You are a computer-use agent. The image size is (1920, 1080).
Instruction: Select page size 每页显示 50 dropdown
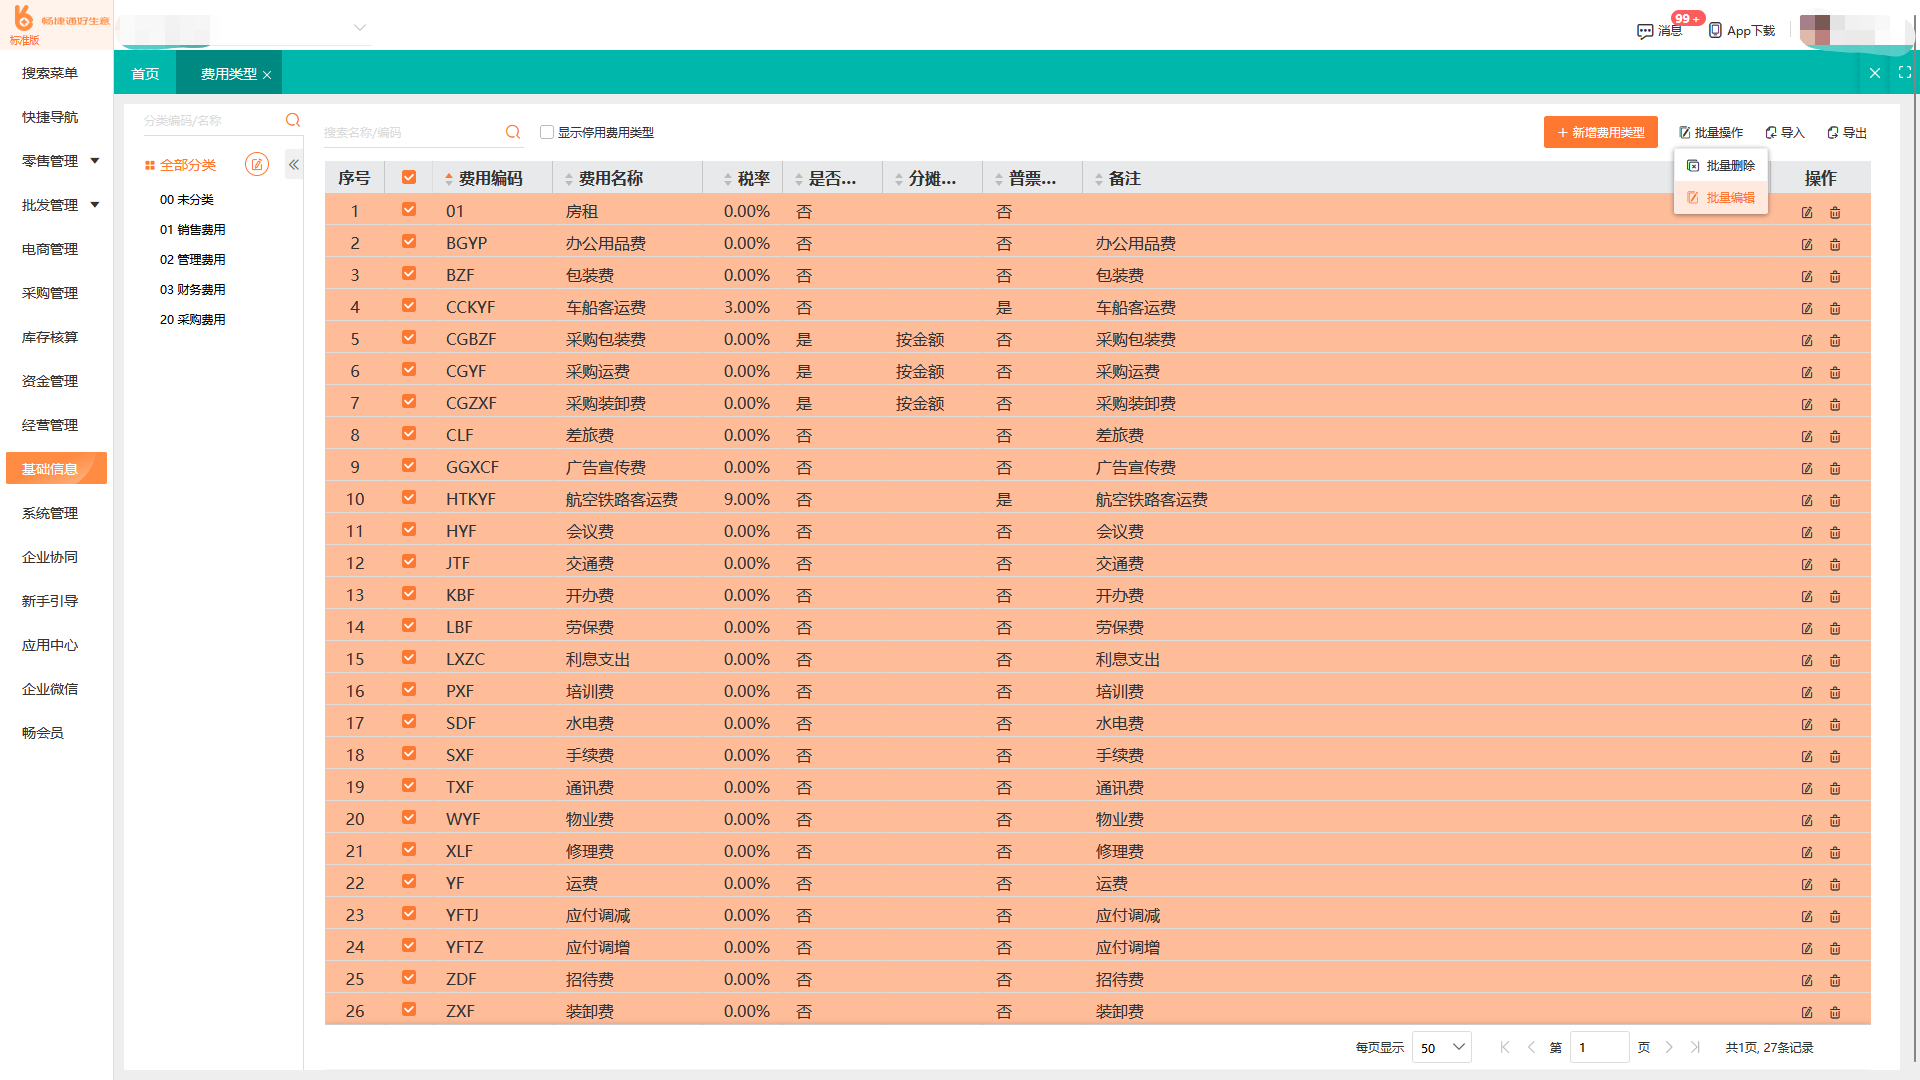[x=1439, y=1048]
